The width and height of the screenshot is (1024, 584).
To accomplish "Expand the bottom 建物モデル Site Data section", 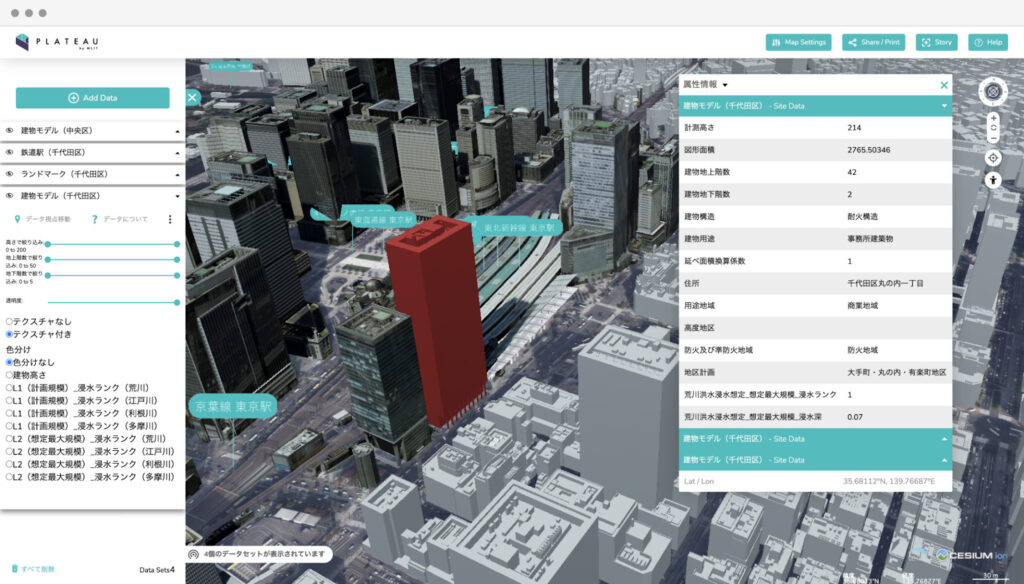I will [943, 460].
